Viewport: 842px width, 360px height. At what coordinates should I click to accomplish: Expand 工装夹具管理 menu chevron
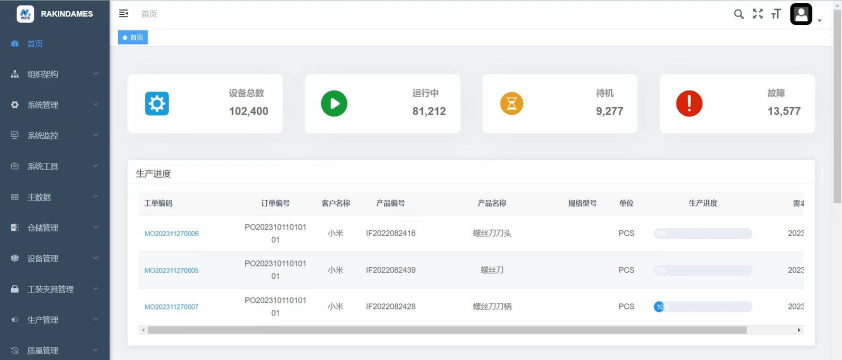[x=96, y=289]
